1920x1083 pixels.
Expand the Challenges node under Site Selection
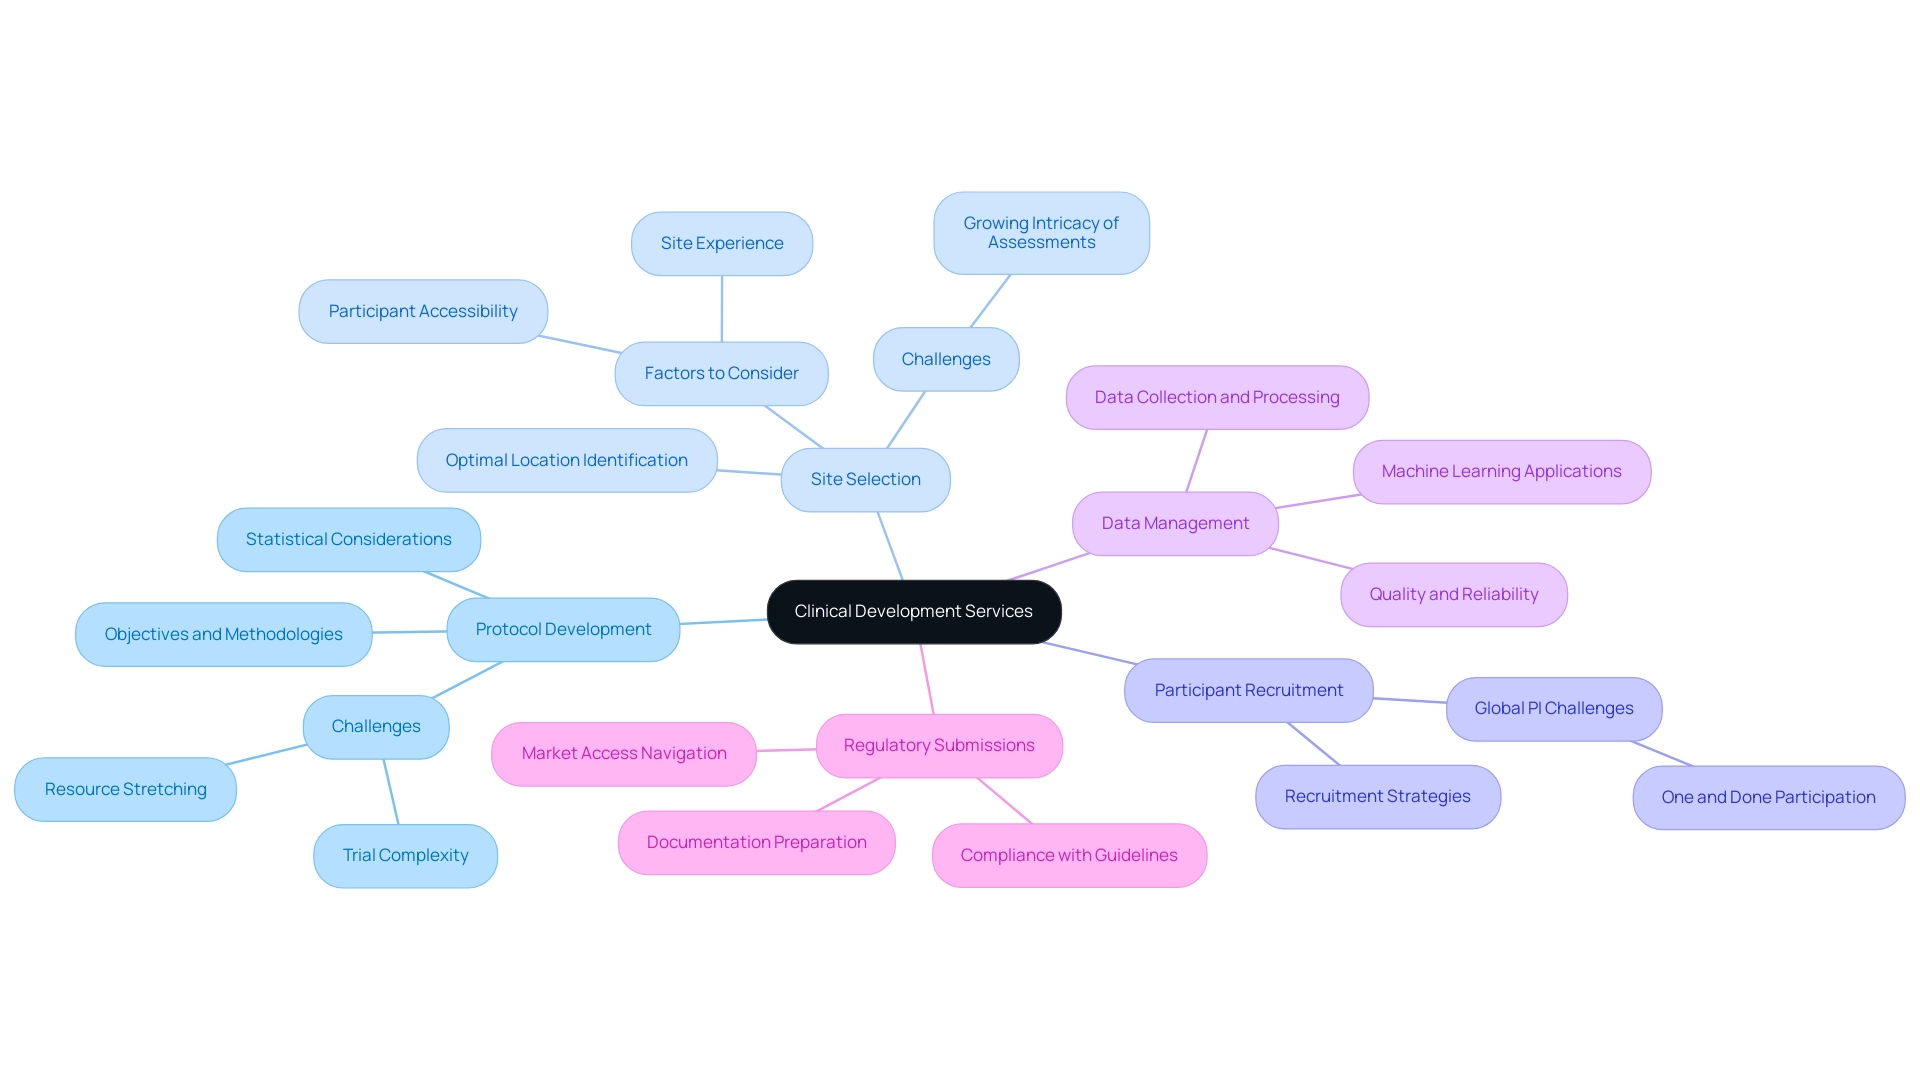click(x=945, y=357)
